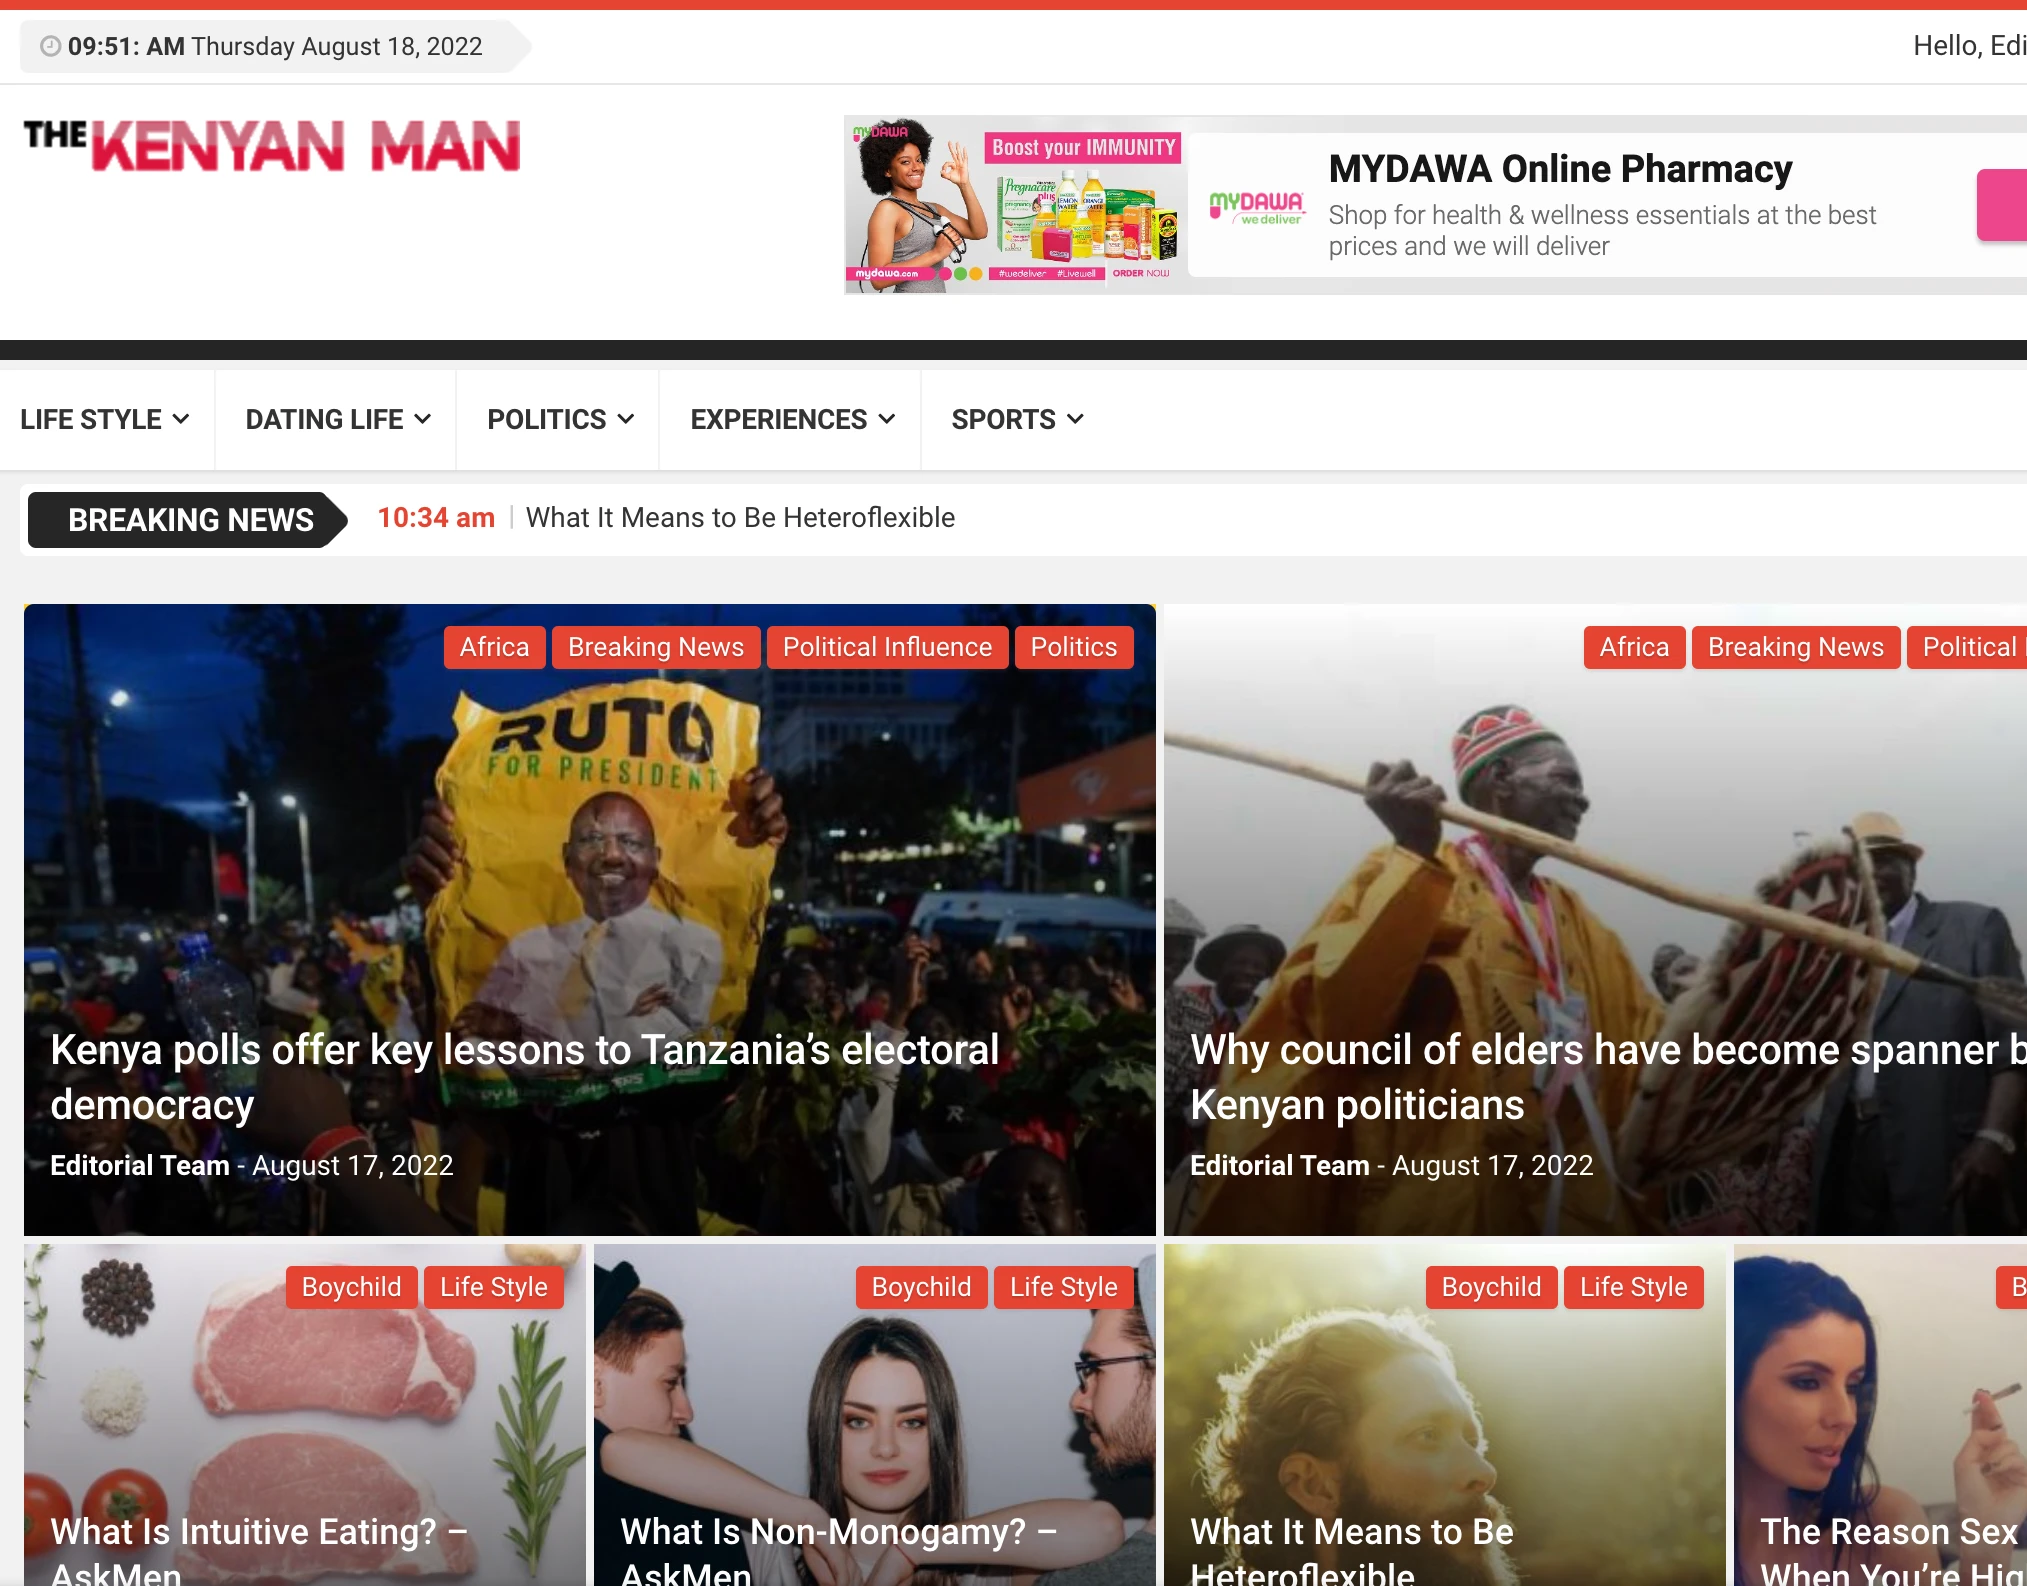Click the Political Influence tag on Kenya polls article
This screenshot has height=1586, width=2027.
(888, 647)
